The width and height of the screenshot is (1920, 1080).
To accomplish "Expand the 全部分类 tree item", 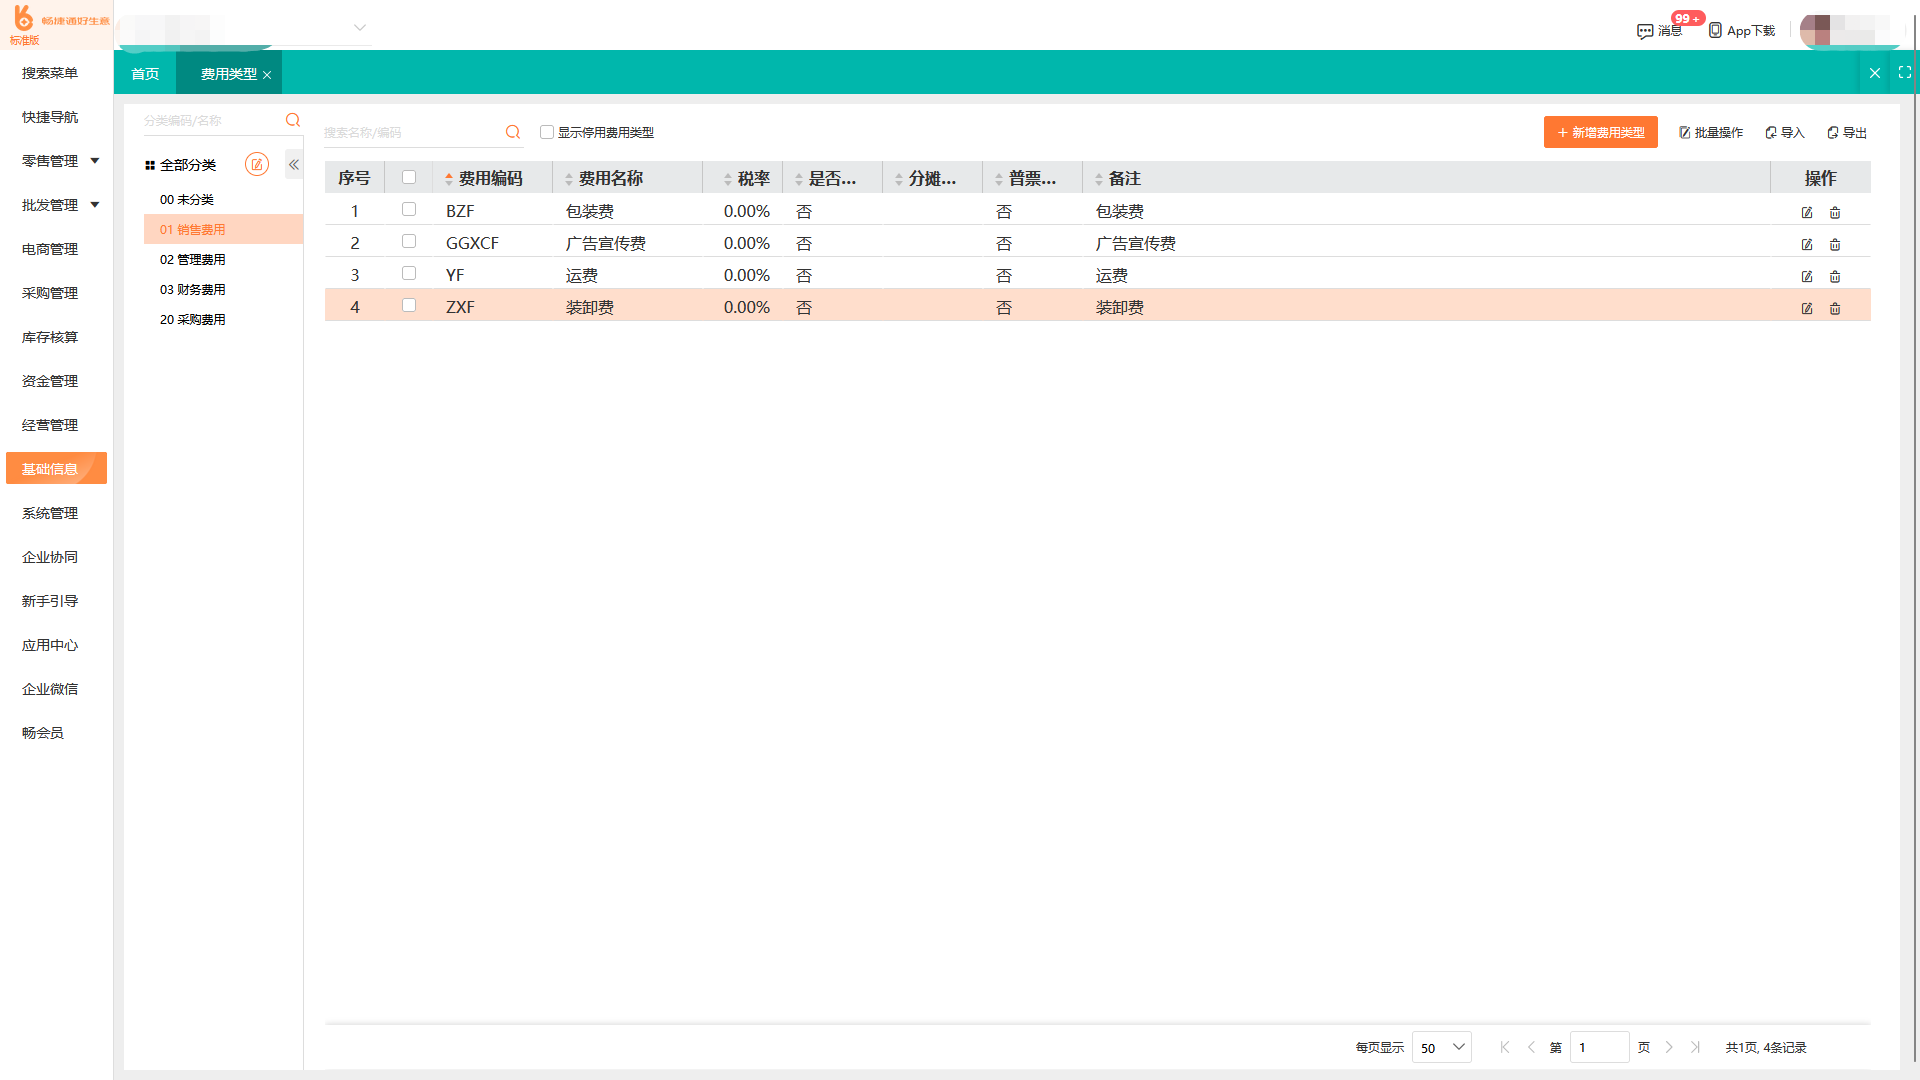I will pyautogui.click(x=149, y=164).
